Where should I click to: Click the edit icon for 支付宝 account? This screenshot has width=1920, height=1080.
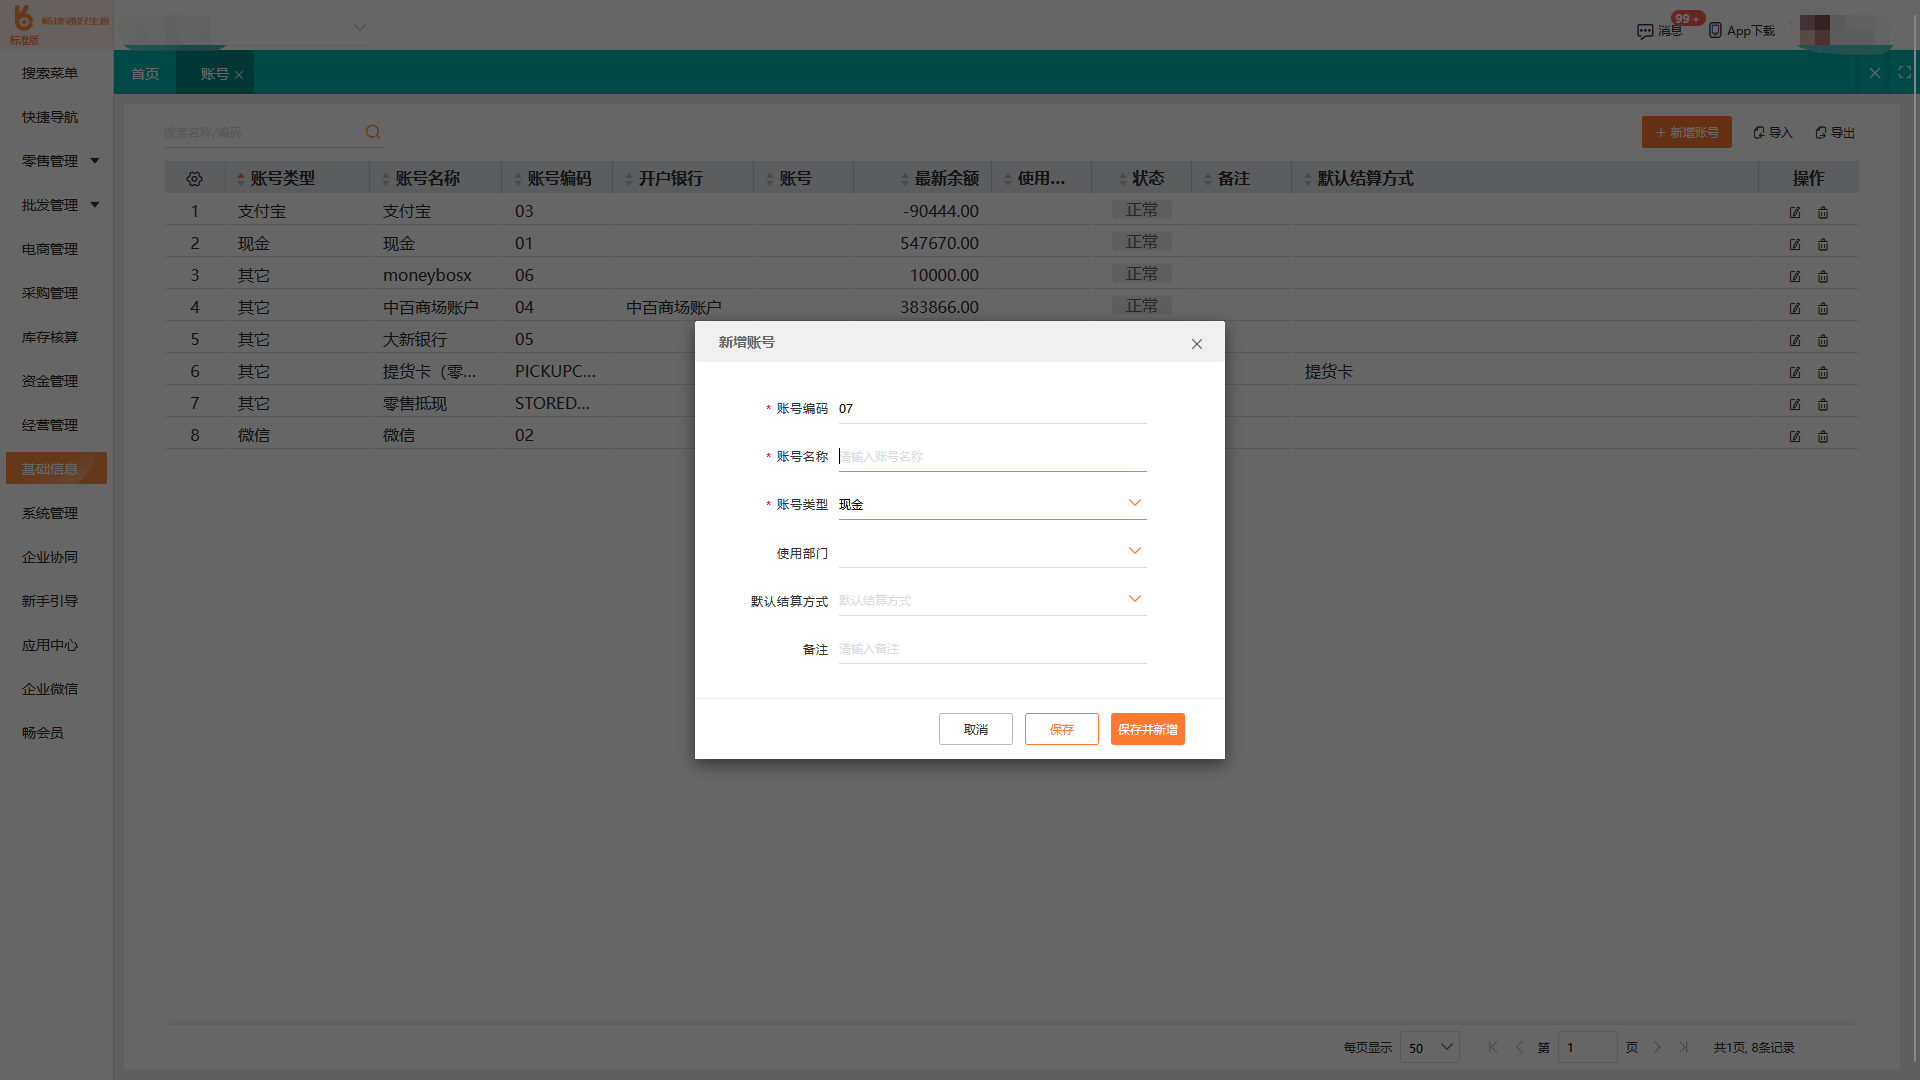1795,212
